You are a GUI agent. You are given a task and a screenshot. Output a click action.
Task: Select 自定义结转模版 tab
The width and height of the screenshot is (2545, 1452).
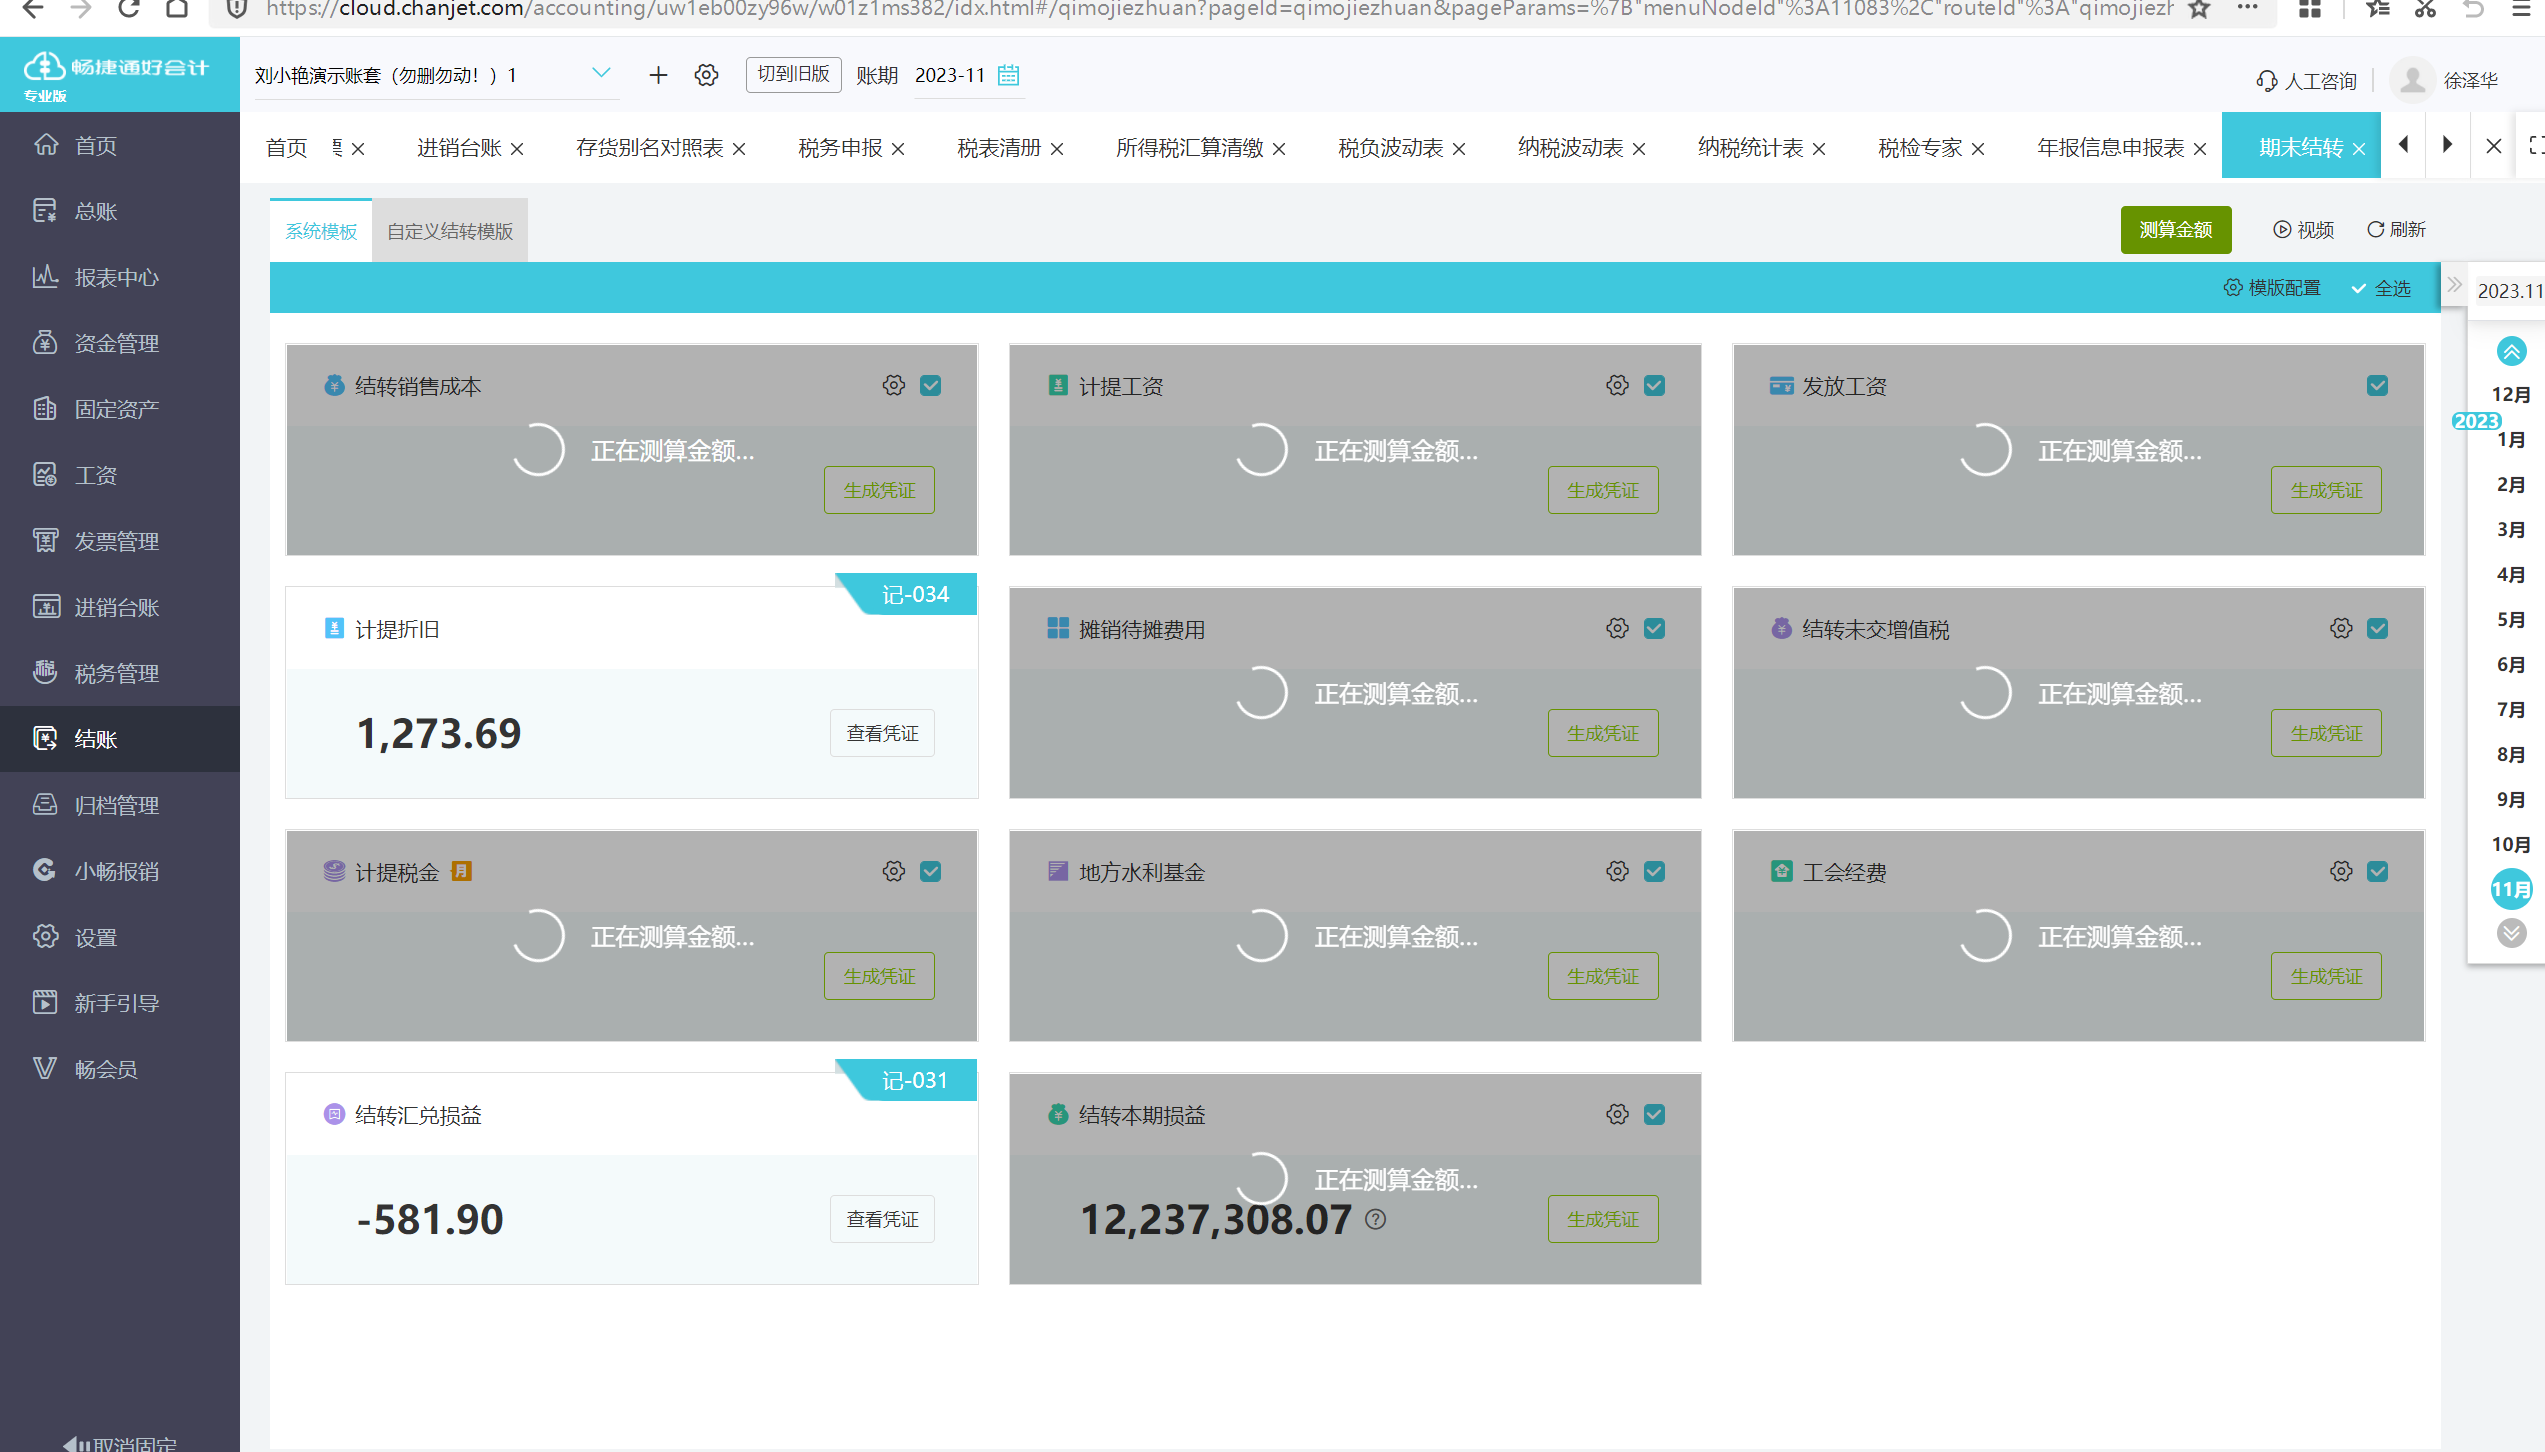pyautogui.click(x=451, y=229)
